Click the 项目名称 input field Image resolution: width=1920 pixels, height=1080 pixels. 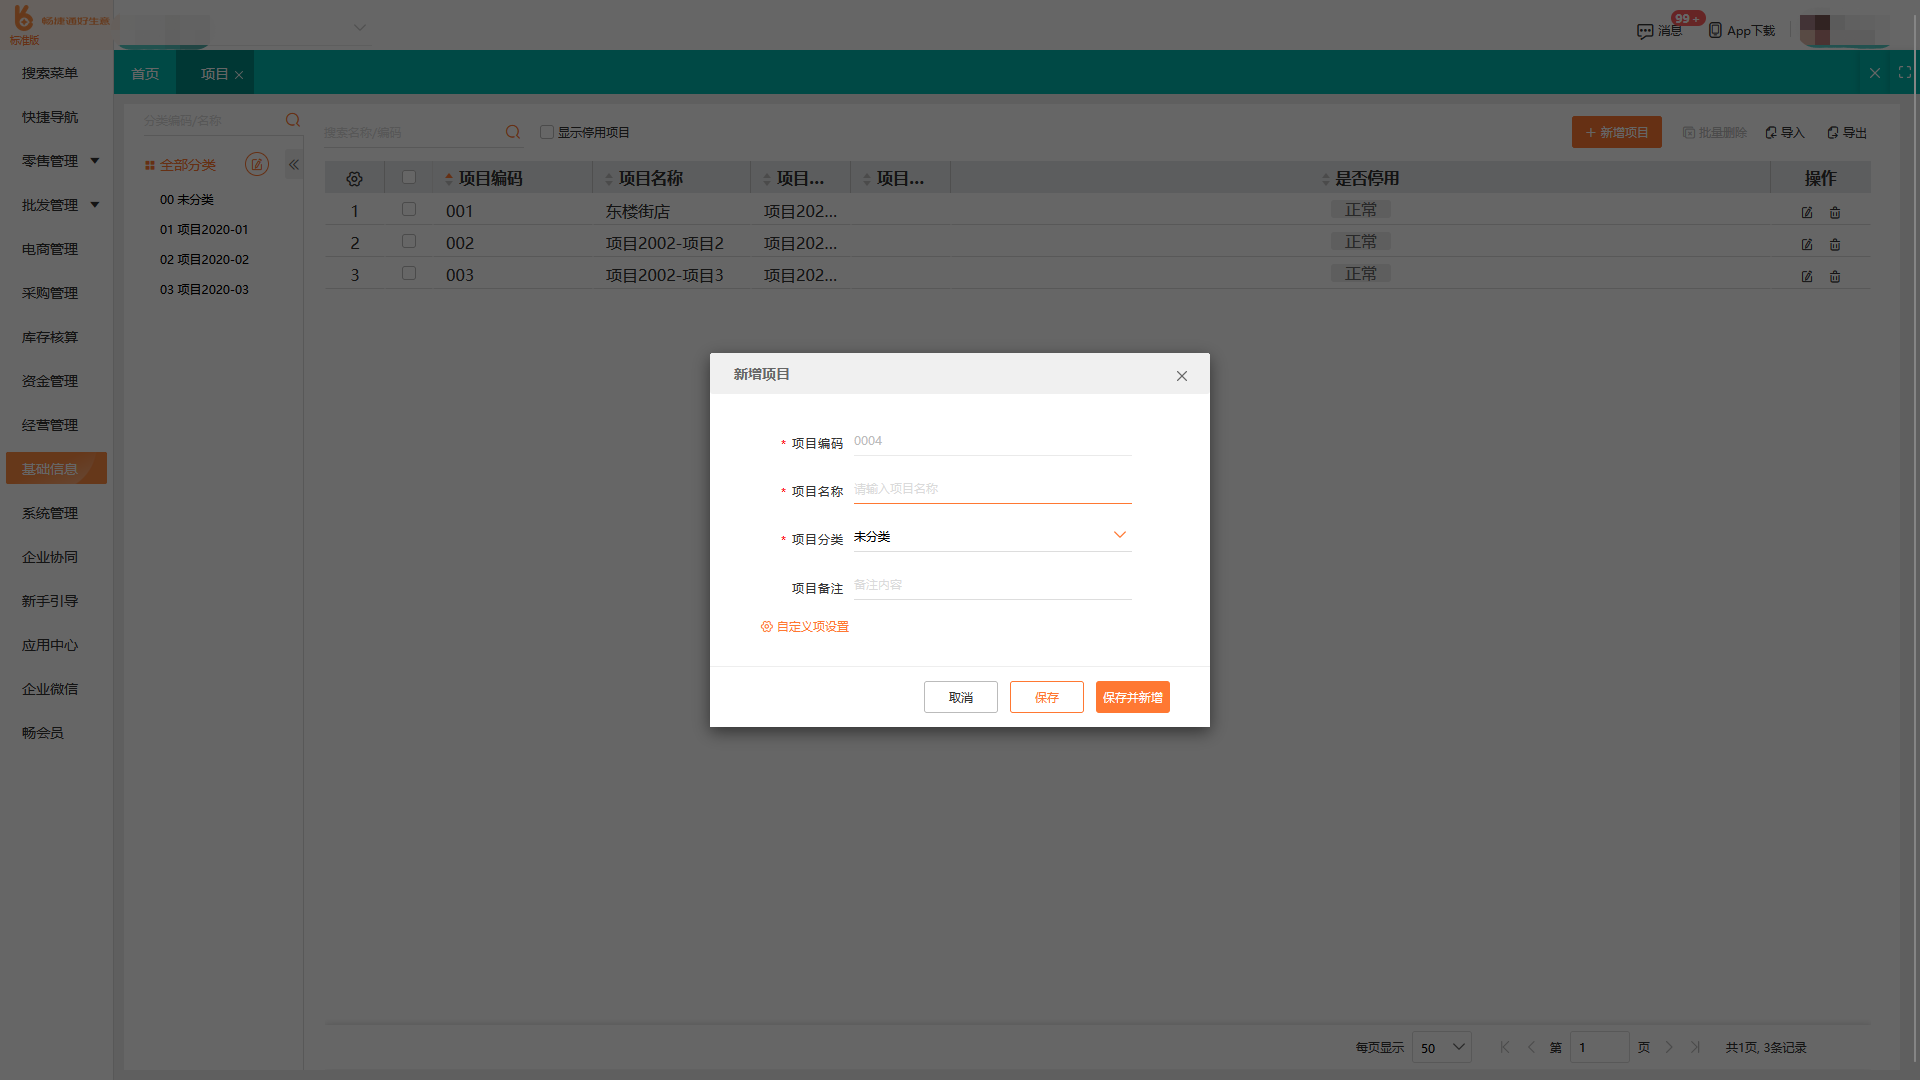[x=993, y=489]
